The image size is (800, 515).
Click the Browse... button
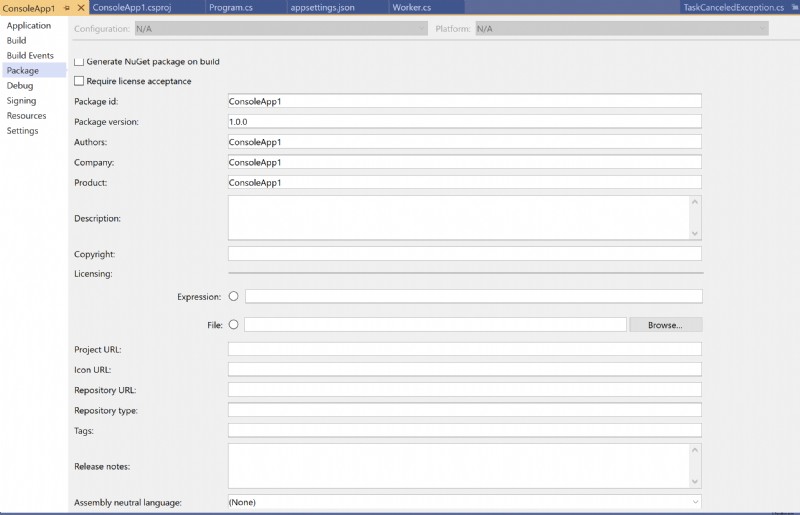click(665, 325)
